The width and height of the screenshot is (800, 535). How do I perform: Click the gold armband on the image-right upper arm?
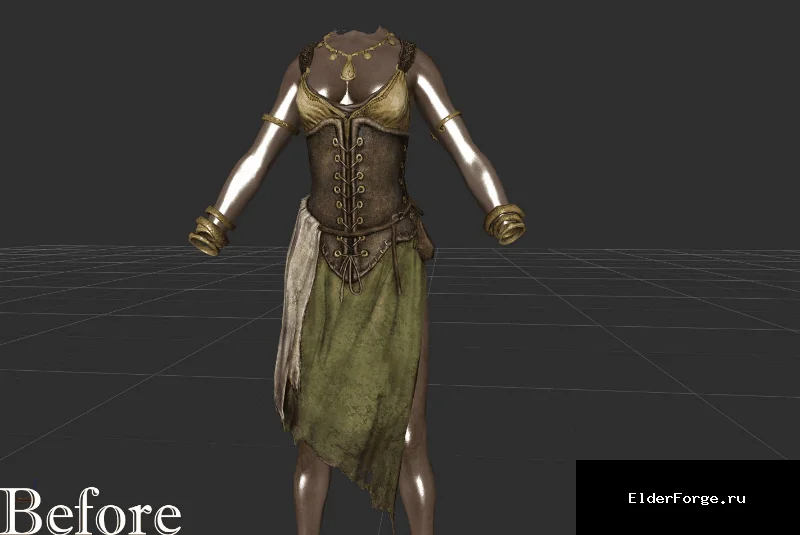(x=448, y=121)
